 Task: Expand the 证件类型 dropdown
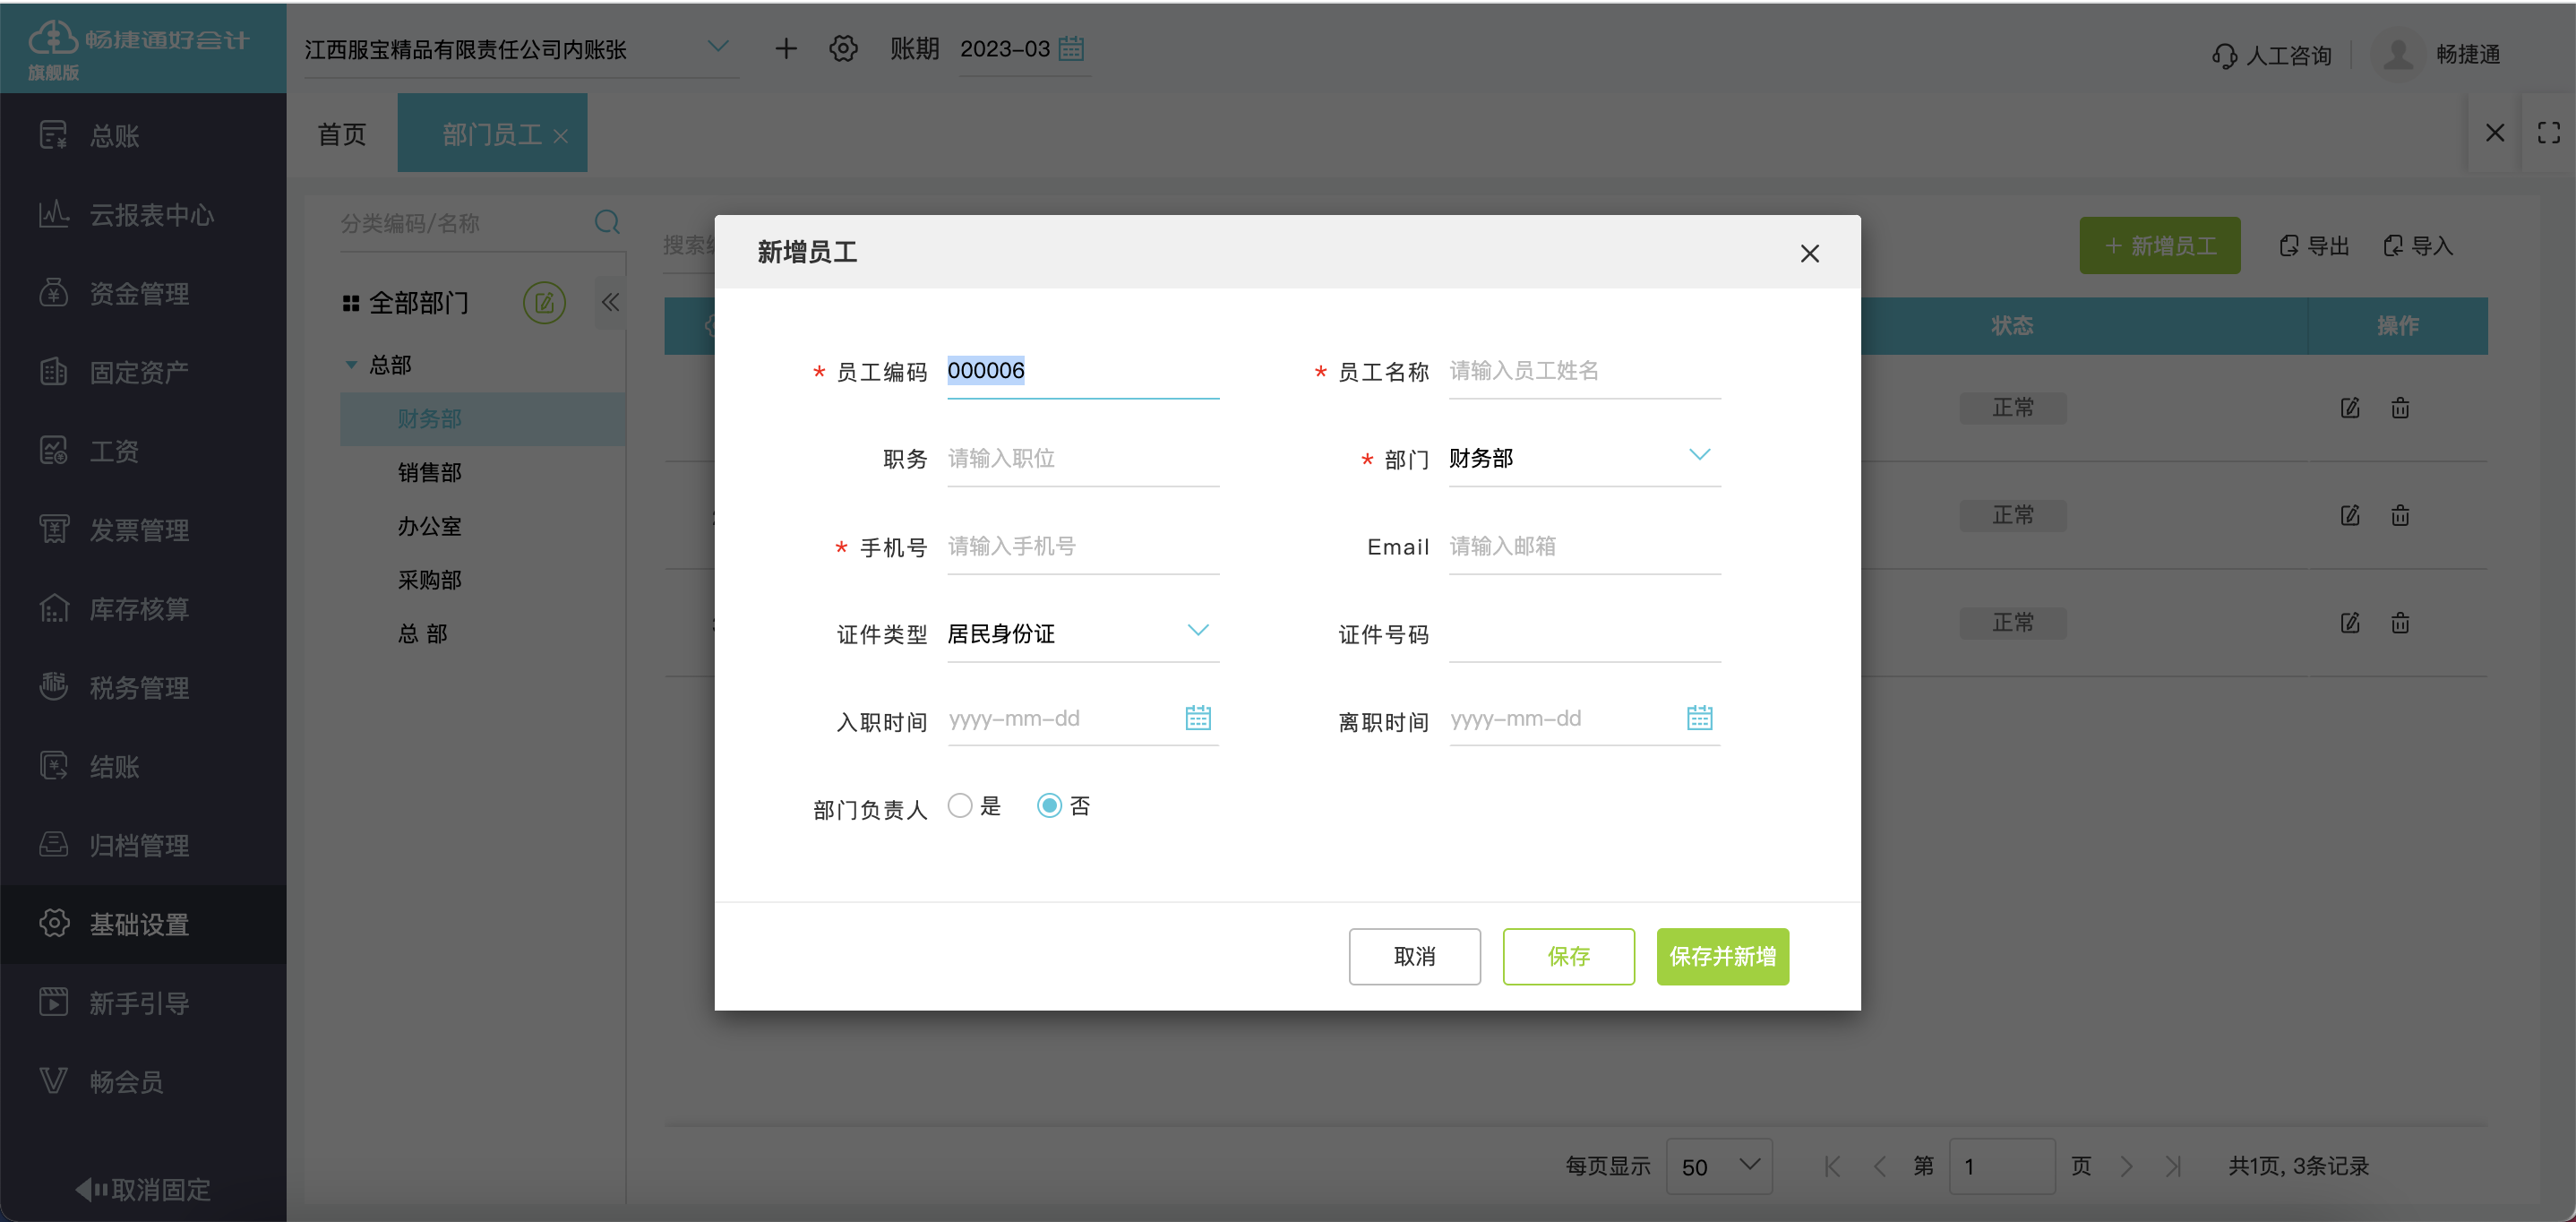click(x=1199, y=633)
